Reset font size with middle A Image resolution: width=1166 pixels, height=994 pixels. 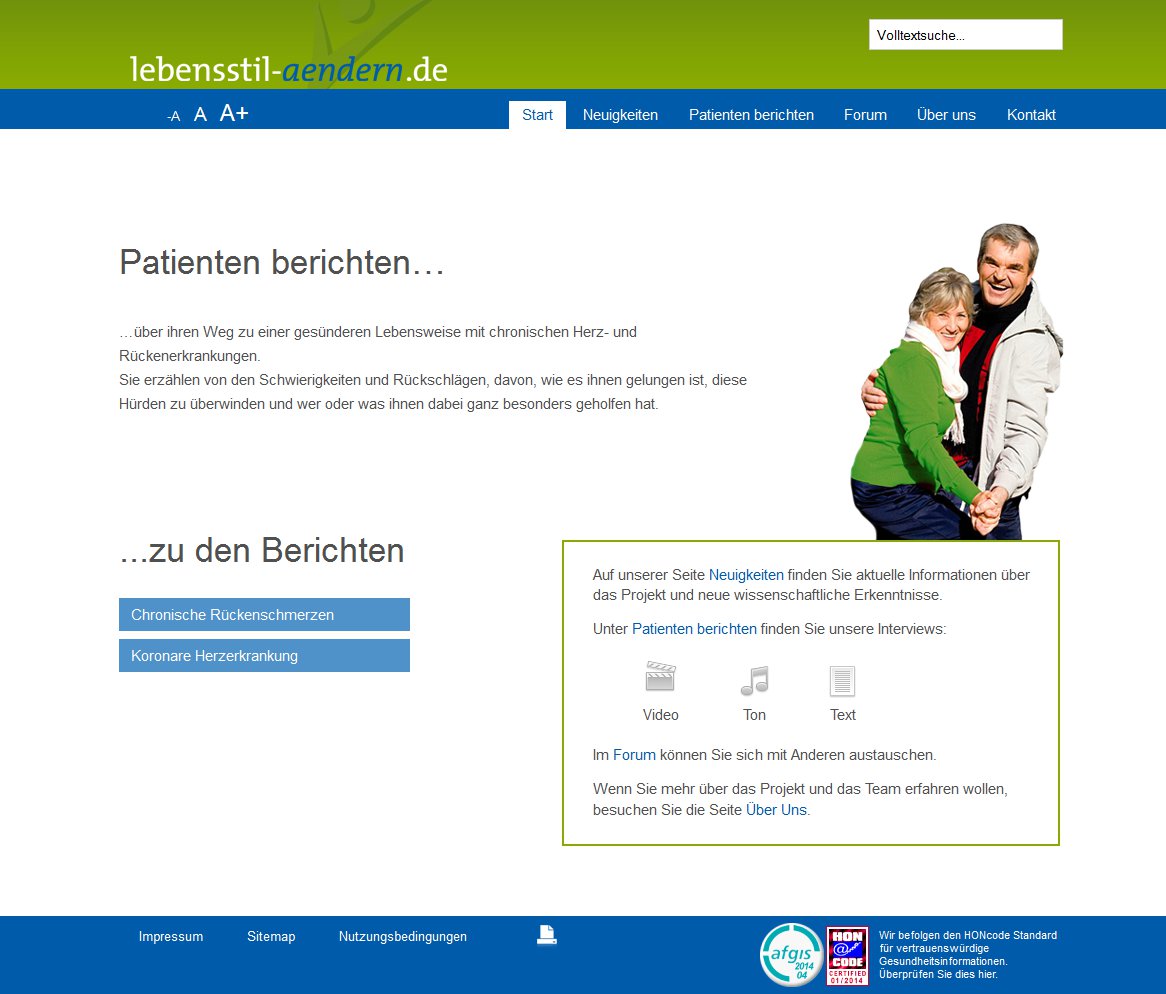click(x=200, y=115)
